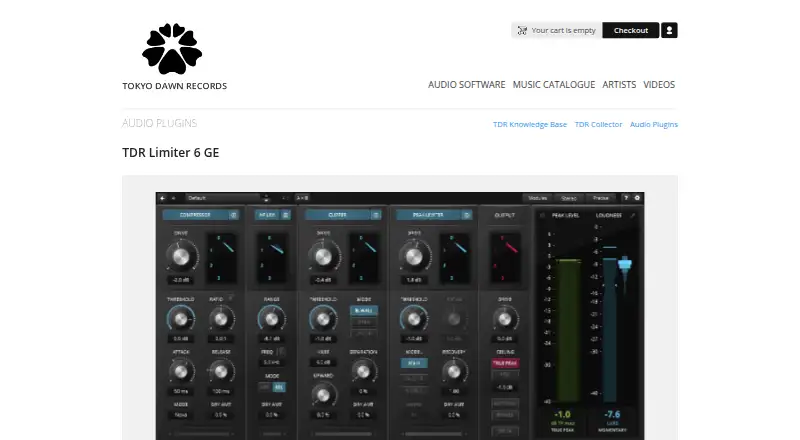
Task: Click the Compressor module options icon
Action: click(x=233, y=215)
